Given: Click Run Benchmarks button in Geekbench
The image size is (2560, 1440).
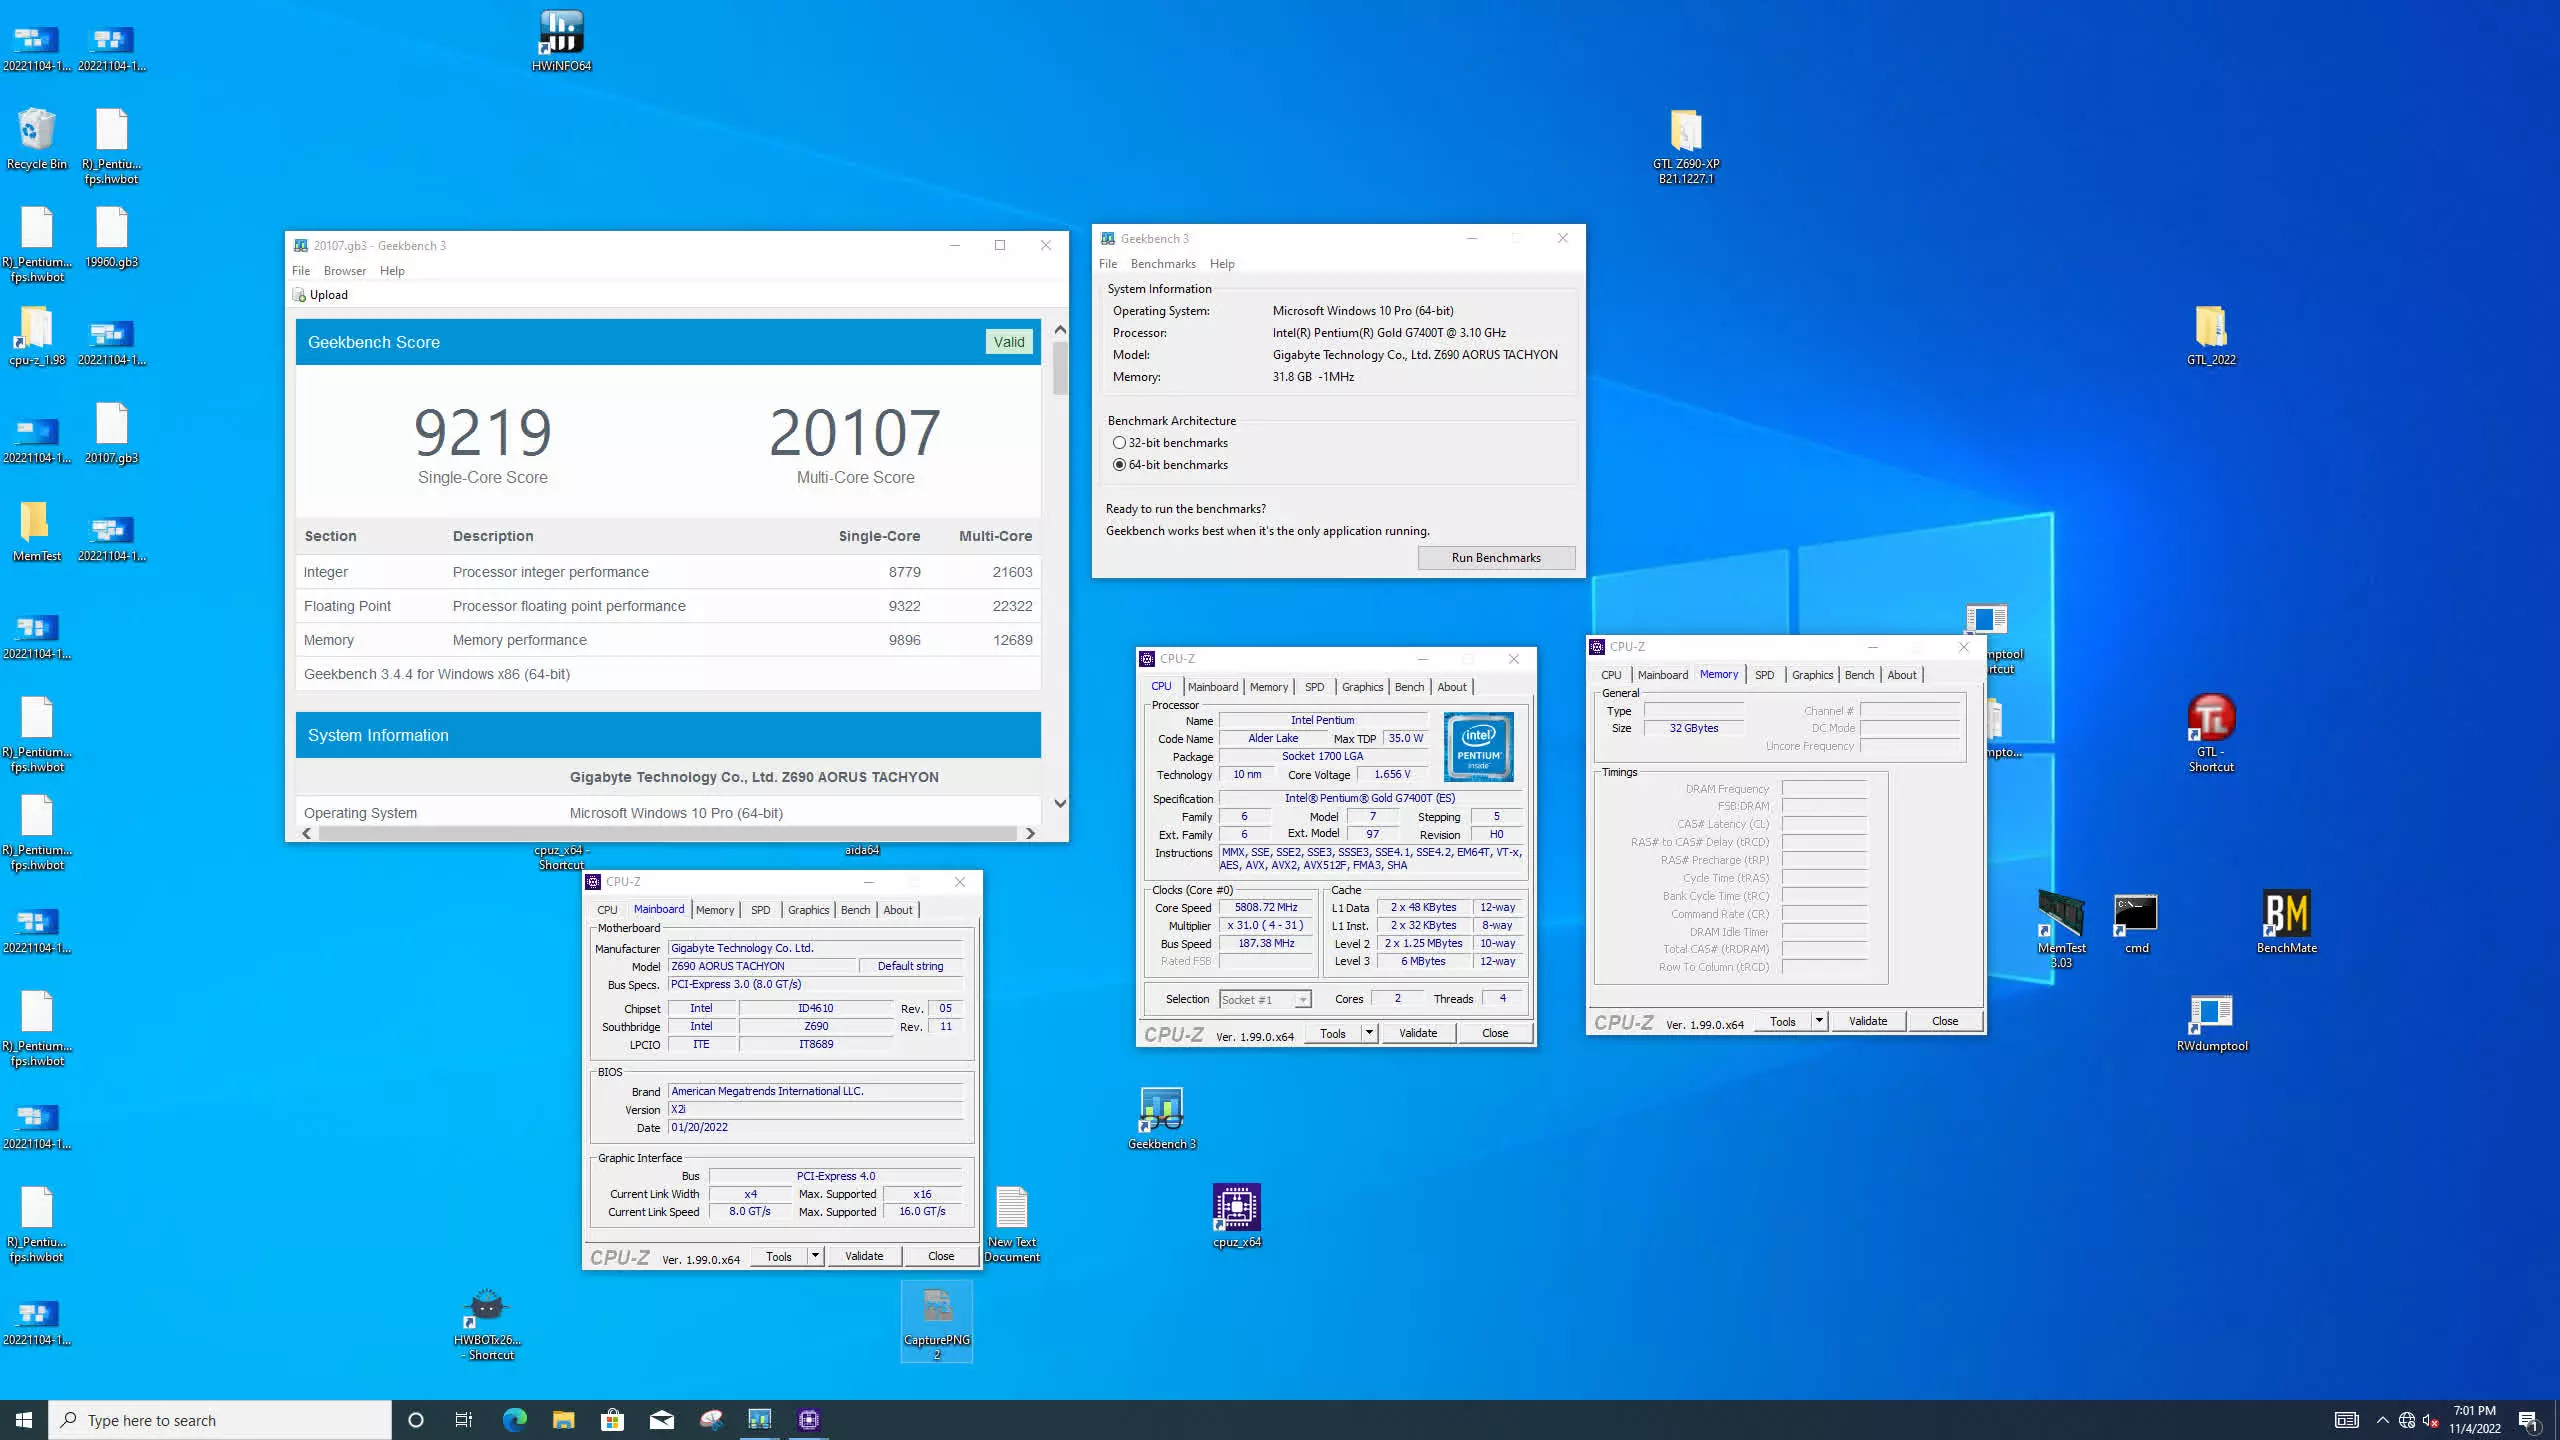Looking at the screenshot, I should coord(1495,556).
